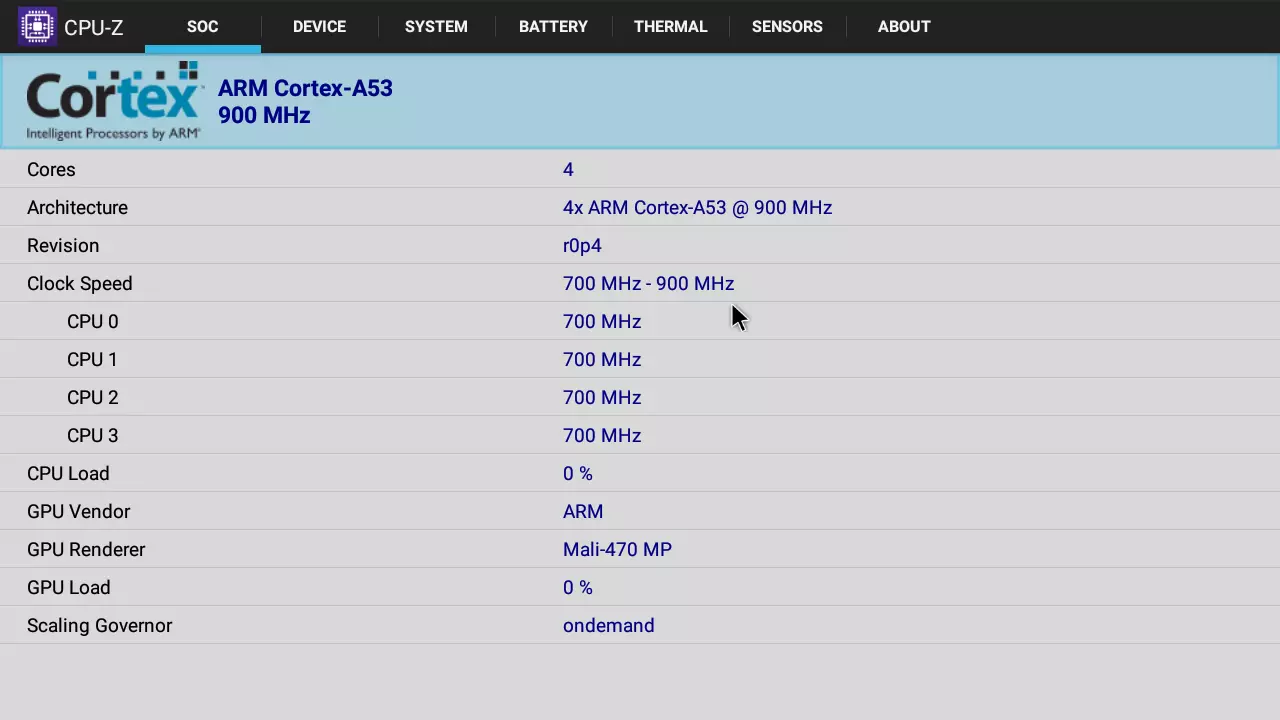Select the ARM Cortex-A53 header title
Viewport: 1280px width, 720px height.
tap(305, 88)
